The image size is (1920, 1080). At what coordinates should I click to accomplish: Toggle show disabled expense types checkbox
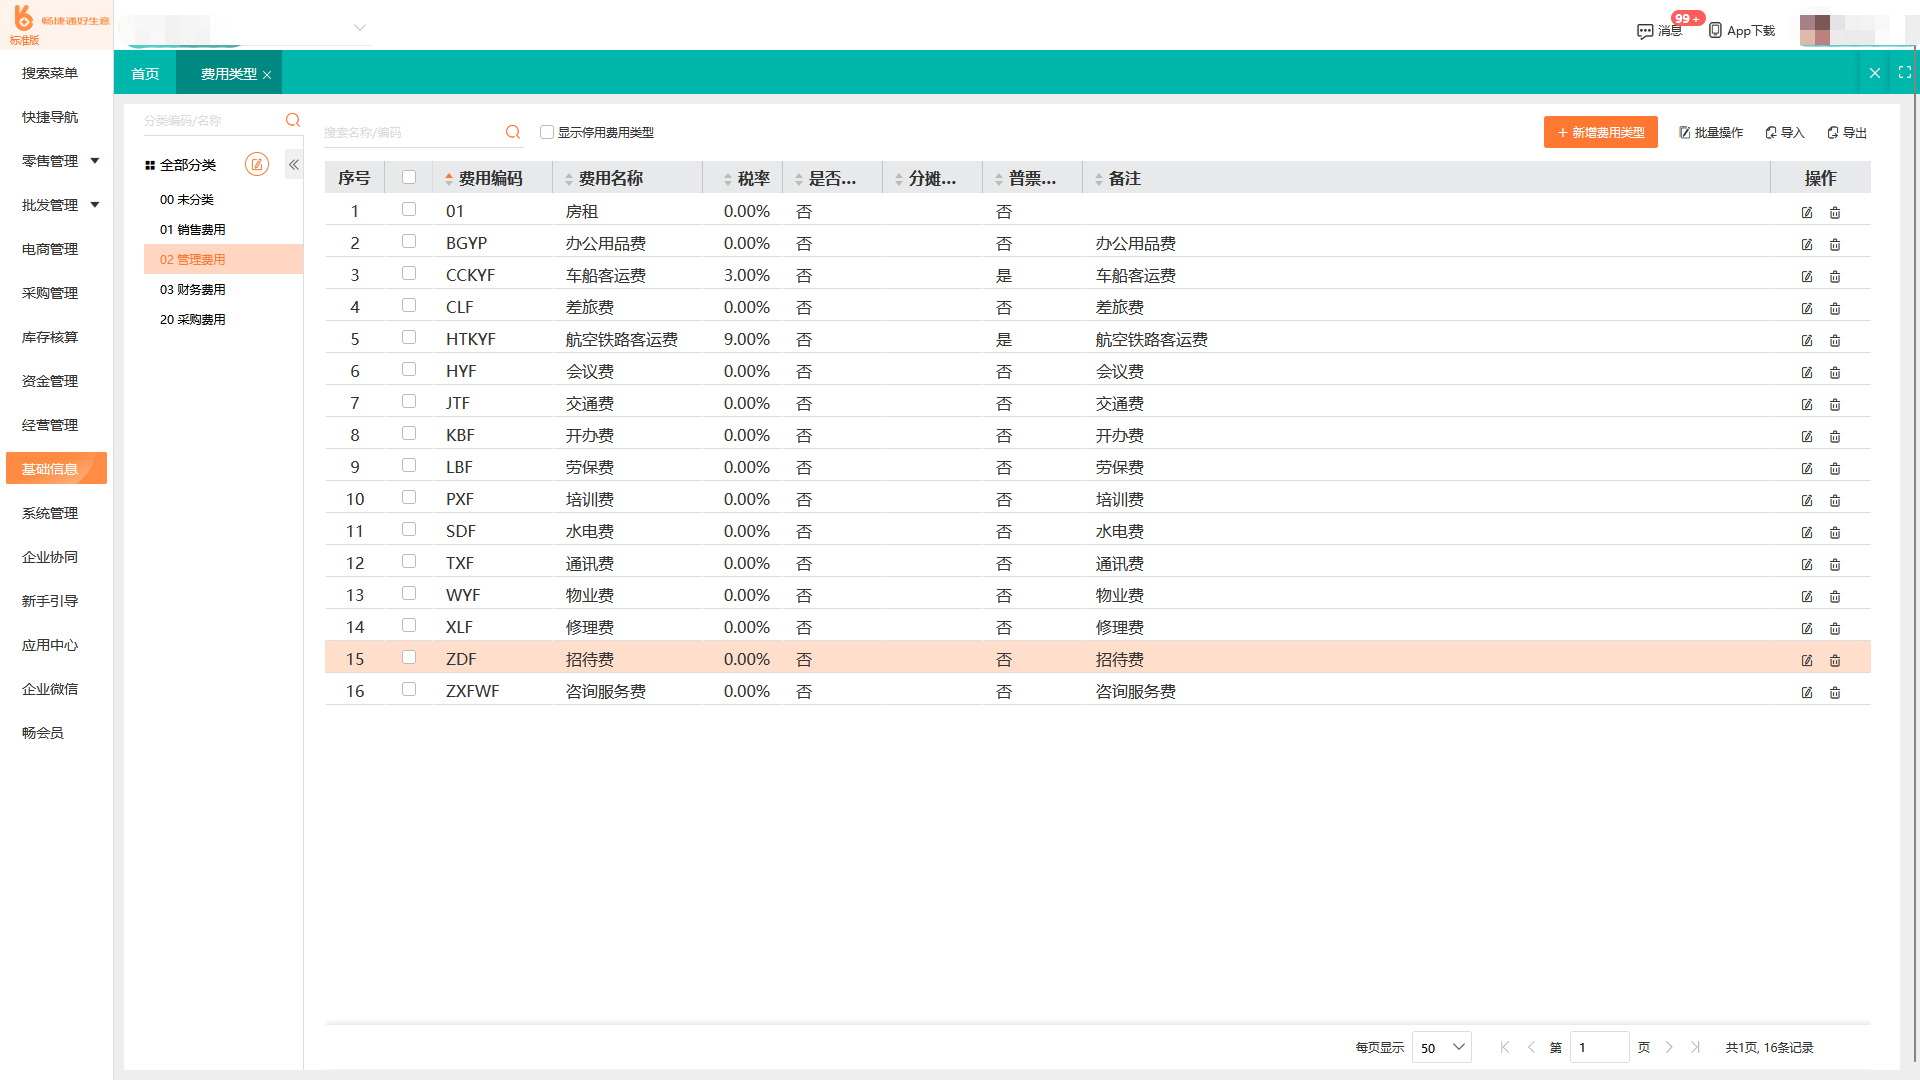pyautogui.click(x=549, y=131)
